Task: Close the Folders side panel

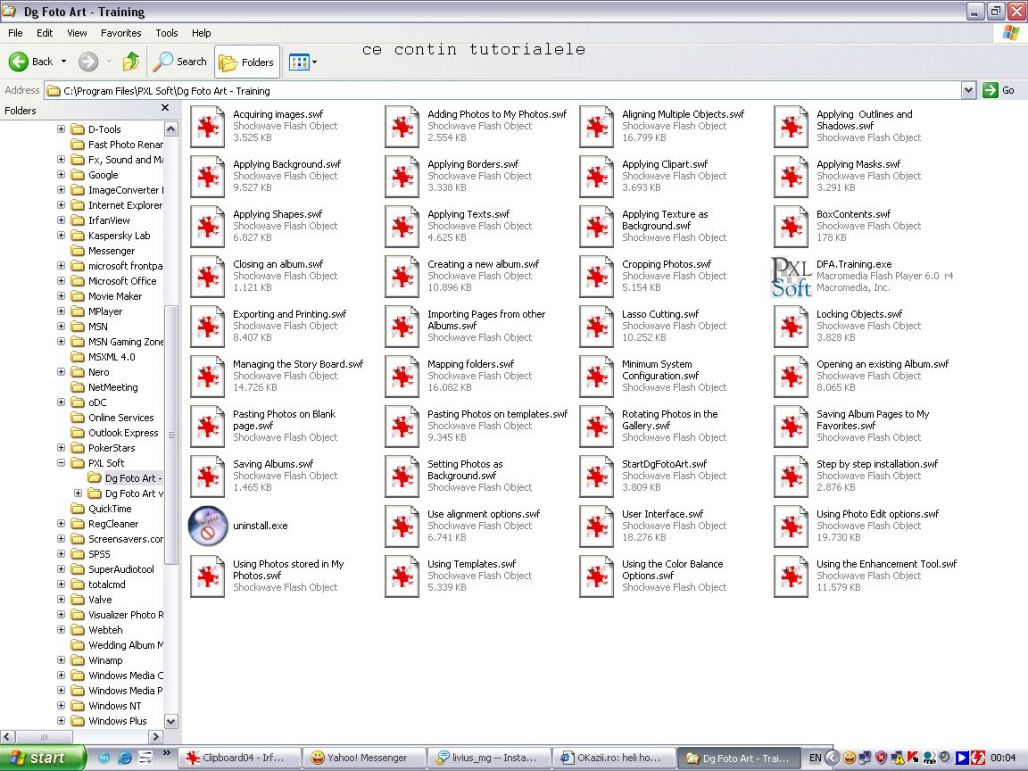Action: pos(165,108)
